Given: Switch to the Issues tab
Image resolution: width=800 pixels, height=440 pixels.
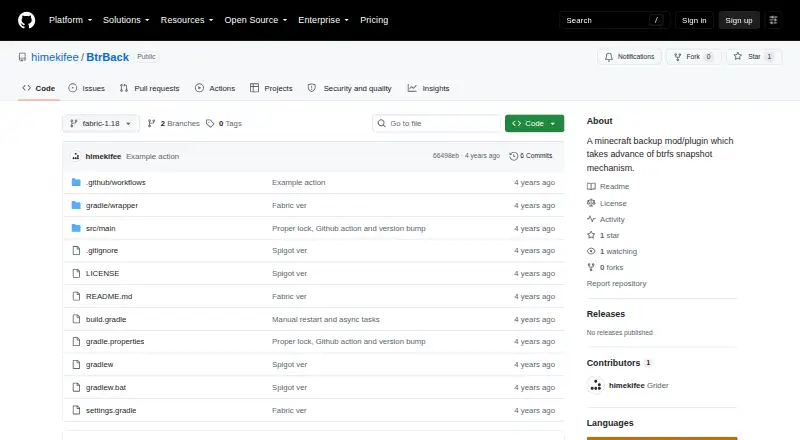Looking at the screenshot, I should 87,88.
